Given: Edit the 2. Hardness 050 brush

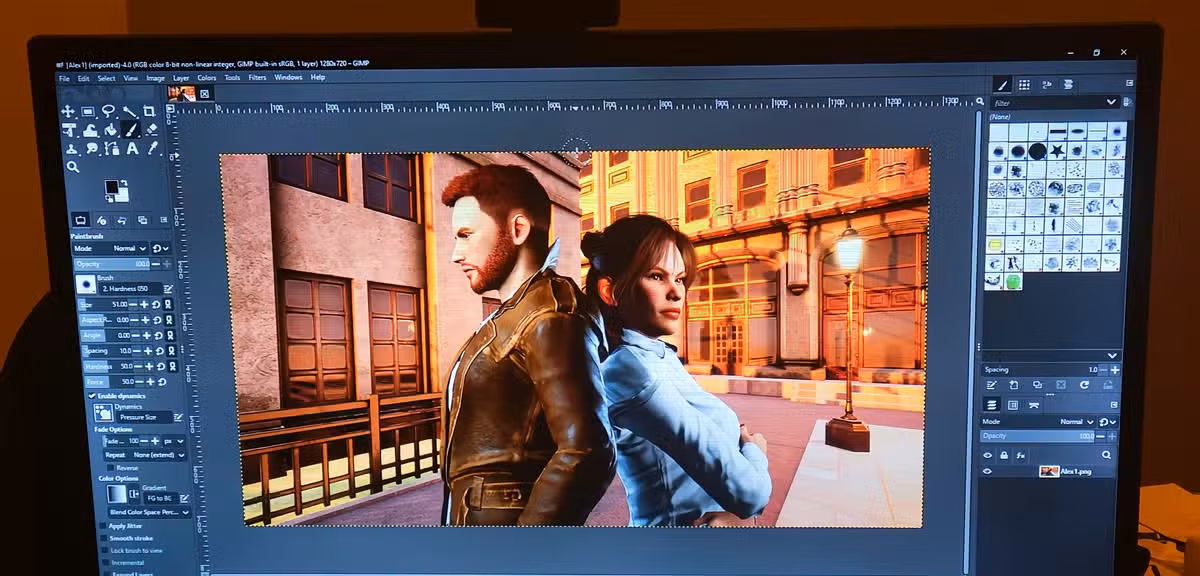Looking at the screenshot, I should point(168,289).
